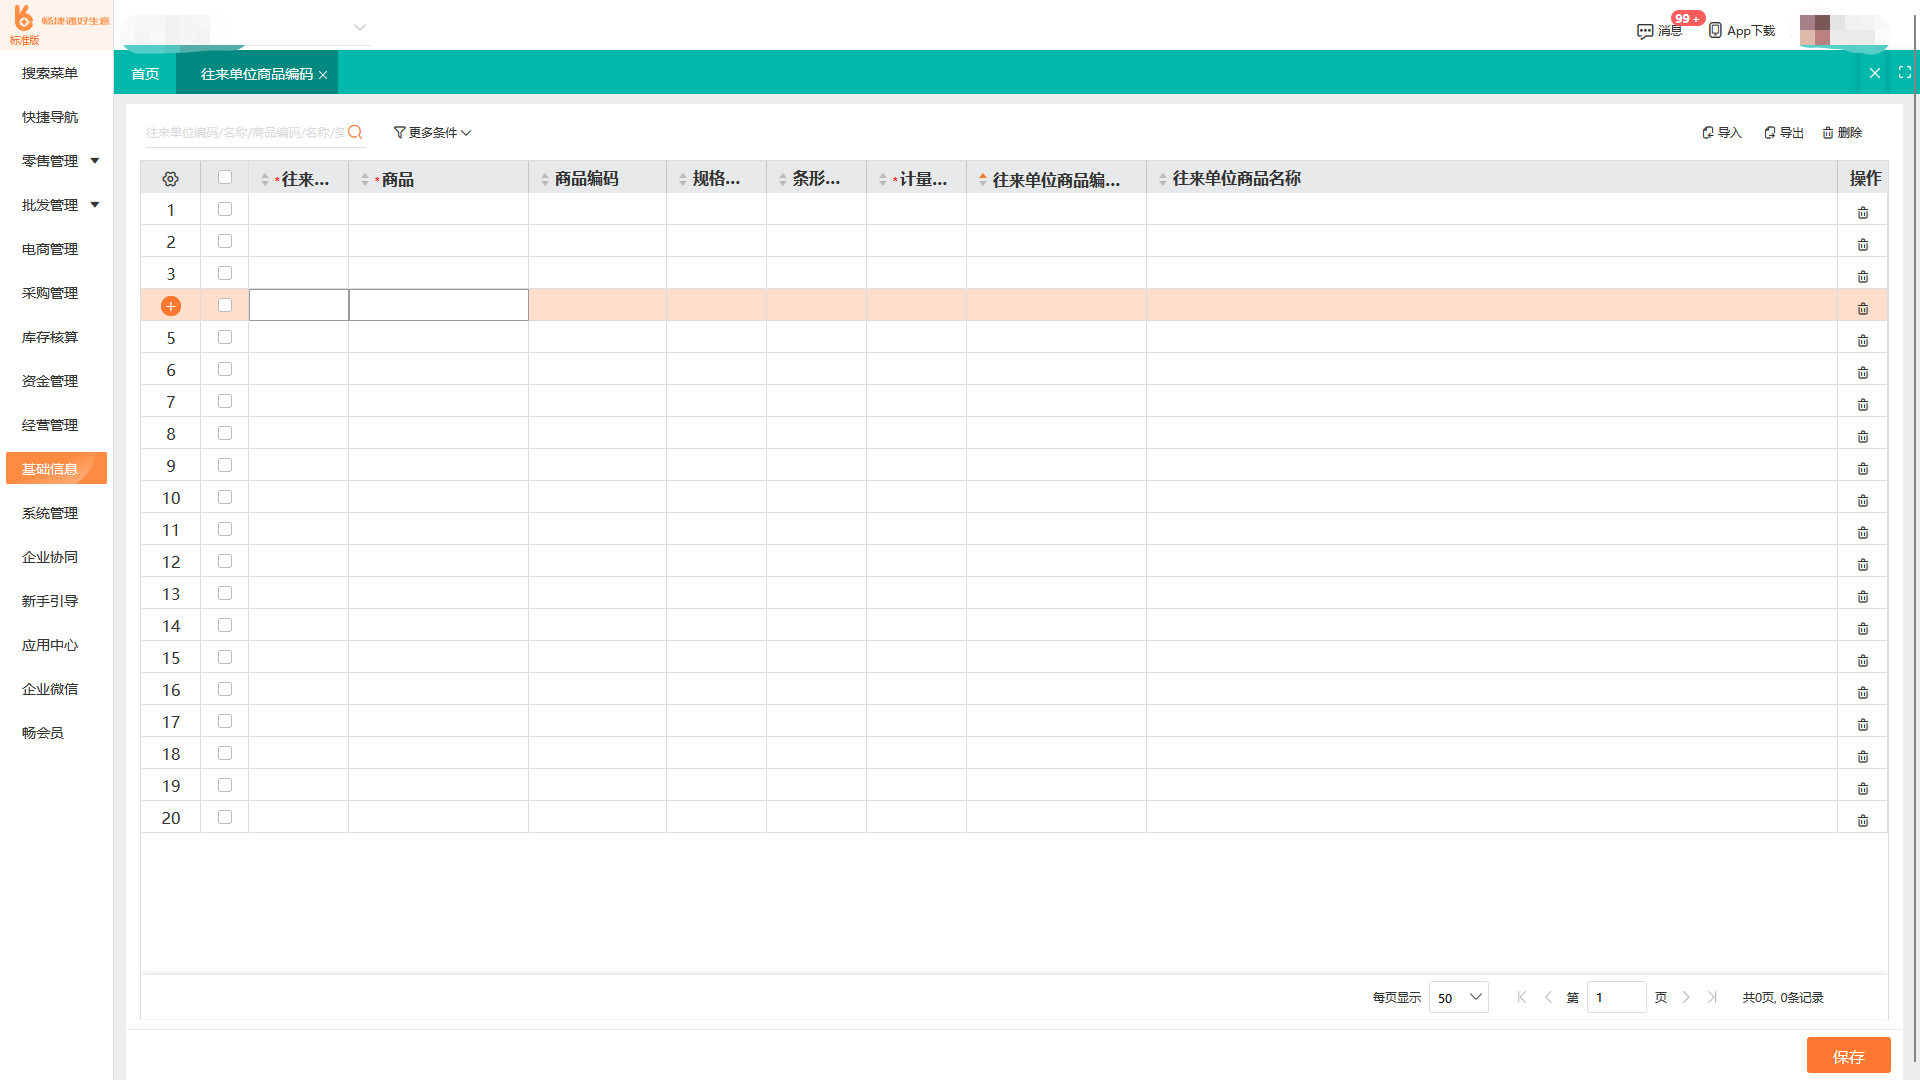Click the settings gear icon in table header
Screen dimensions: 1920x1080
[x=170, y=178]
